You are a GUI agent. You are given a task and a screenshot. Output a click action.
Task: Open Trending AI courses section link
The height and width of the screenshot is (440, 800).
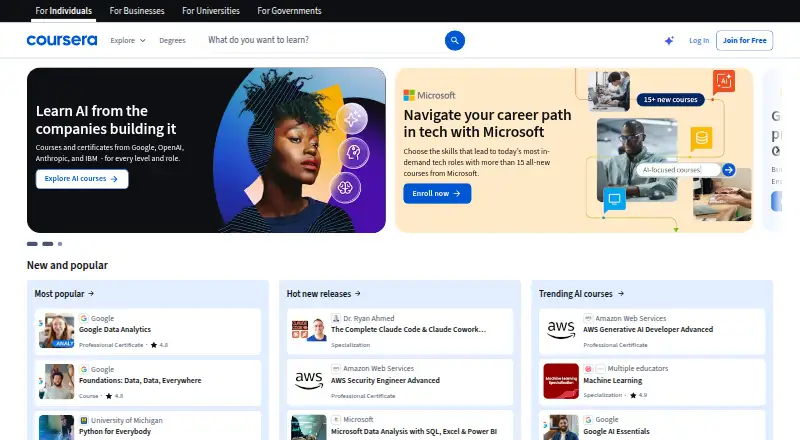(x=581, y=294)
